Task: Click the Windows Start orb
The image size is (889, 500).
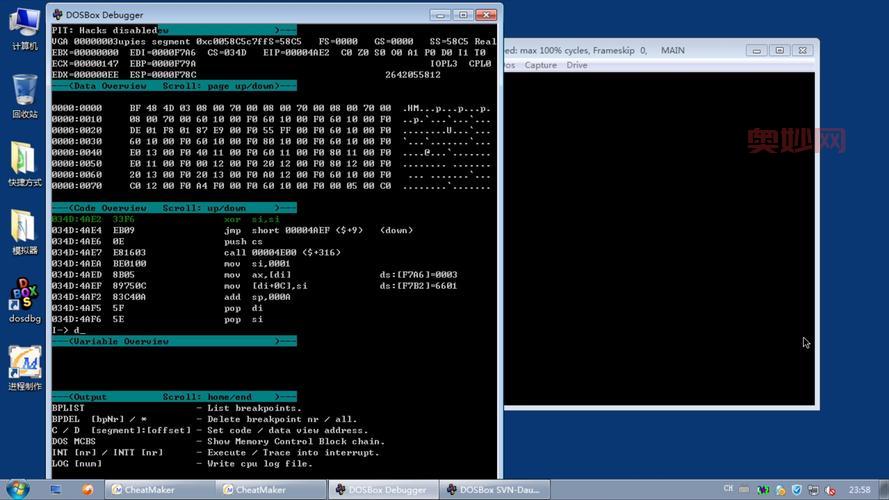Action: [x=17, y=489]
